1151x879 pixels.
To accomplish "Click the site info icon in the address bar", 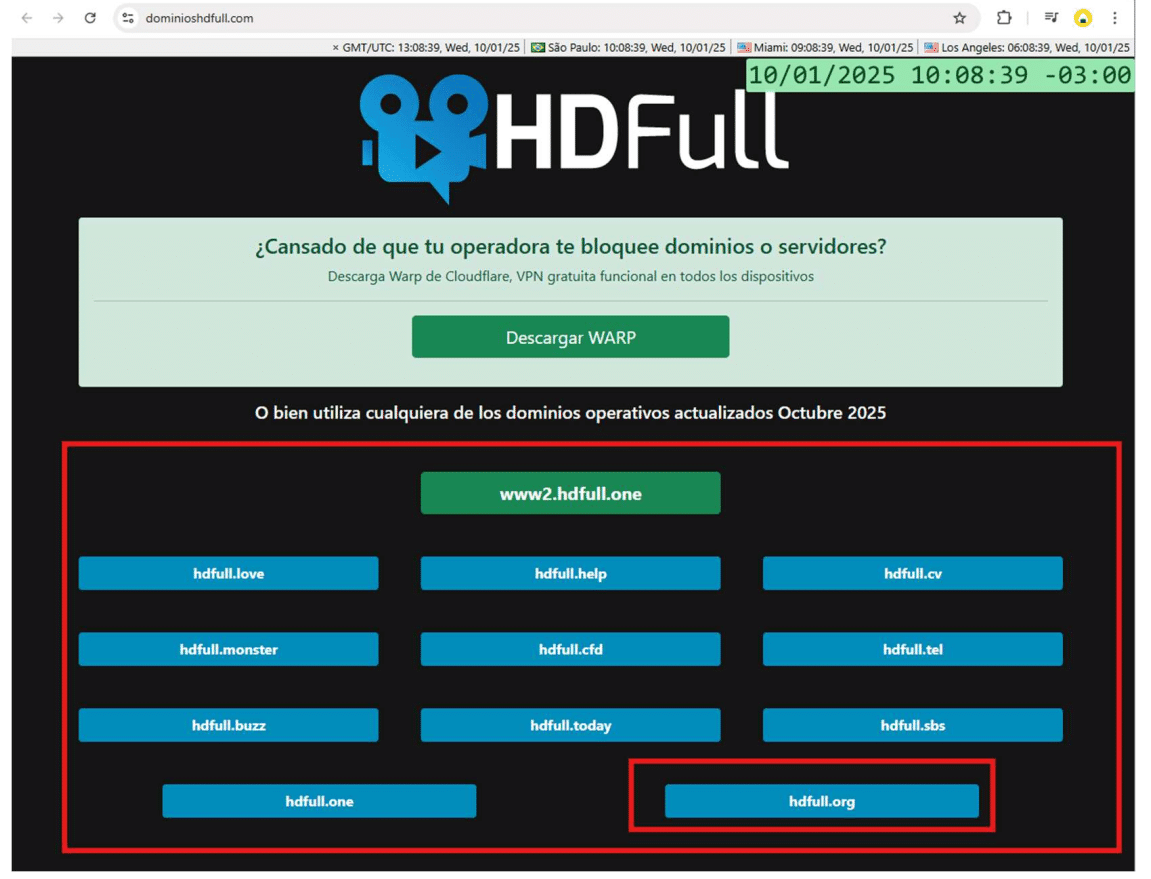I will tap(128, 17).
